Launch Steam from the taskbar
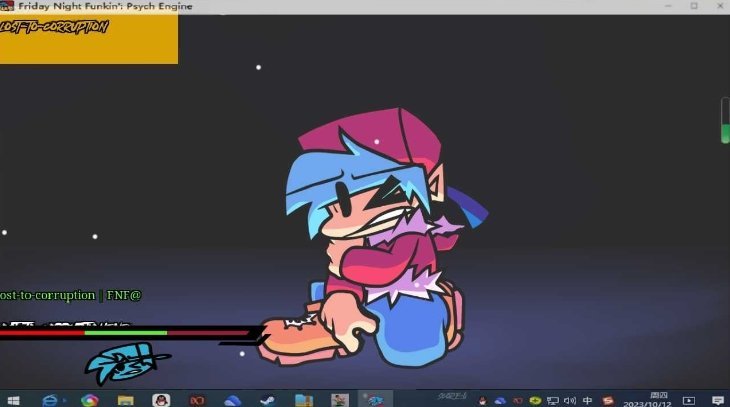The width and height of the screenshot is (730, 407). coord(268,399)
